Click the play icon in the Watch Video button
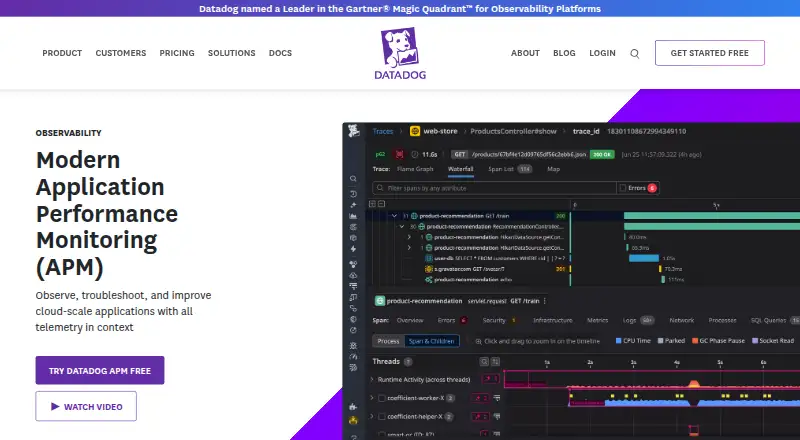The height and width of the screenshot is (440, 800). (x=55, y=406)
